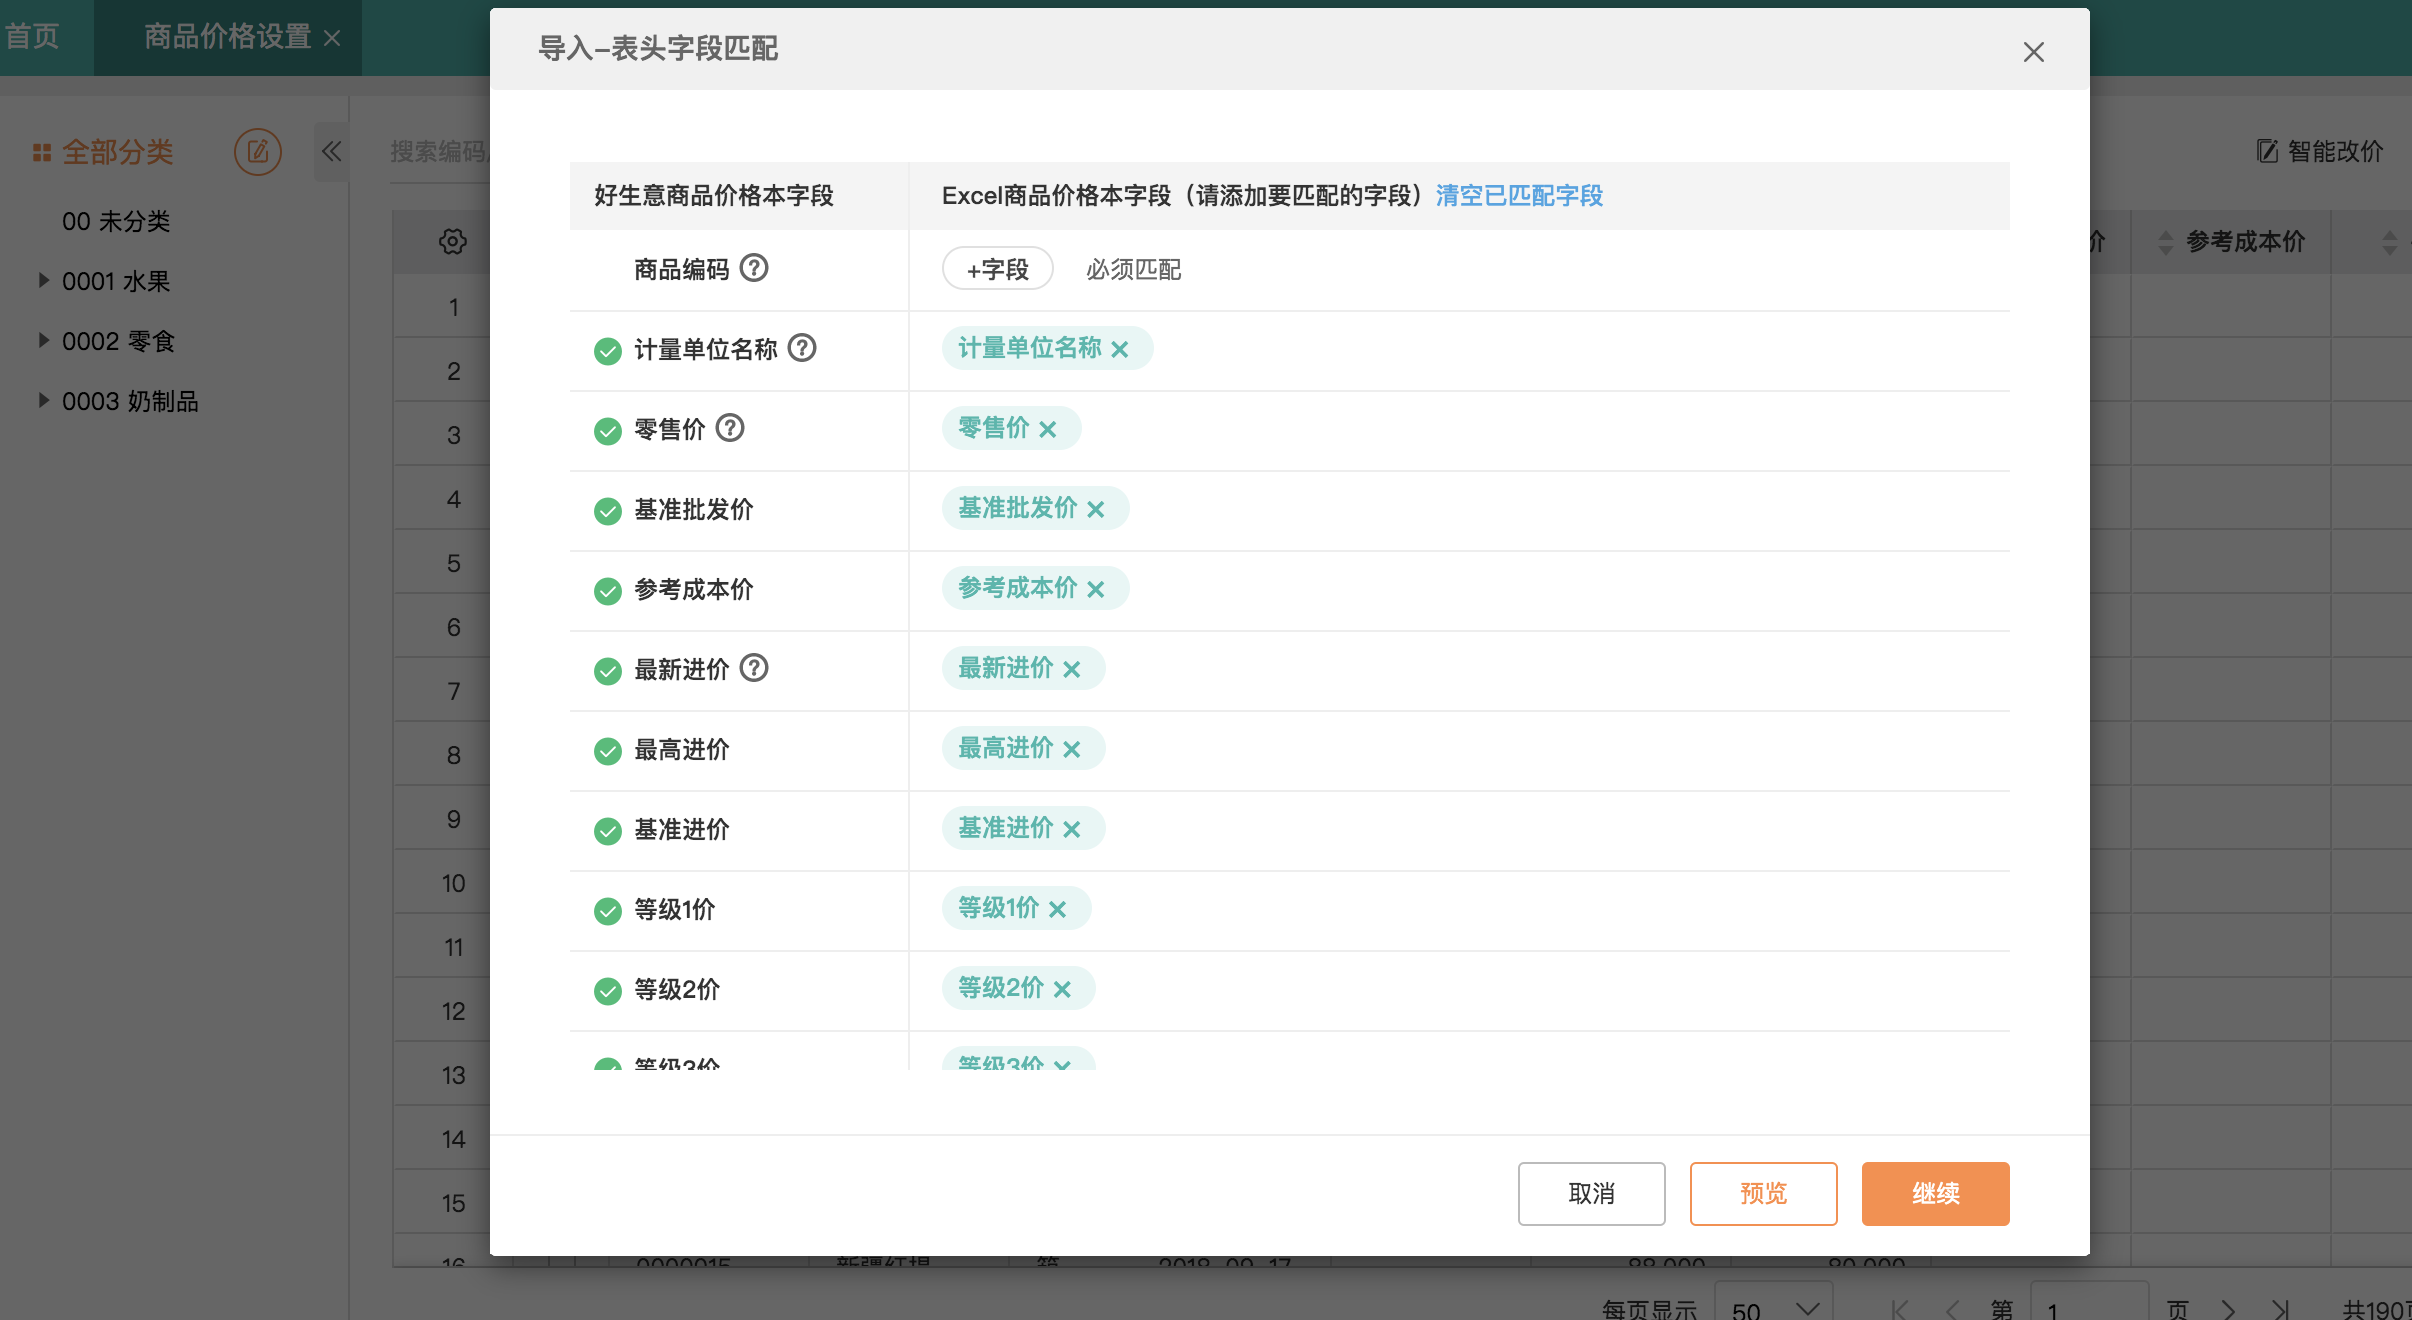Image resolution: width=2412 pixels, height=1320 pixels.
Task: Click the collapse sidebar icon
Action: click(332, 151)
